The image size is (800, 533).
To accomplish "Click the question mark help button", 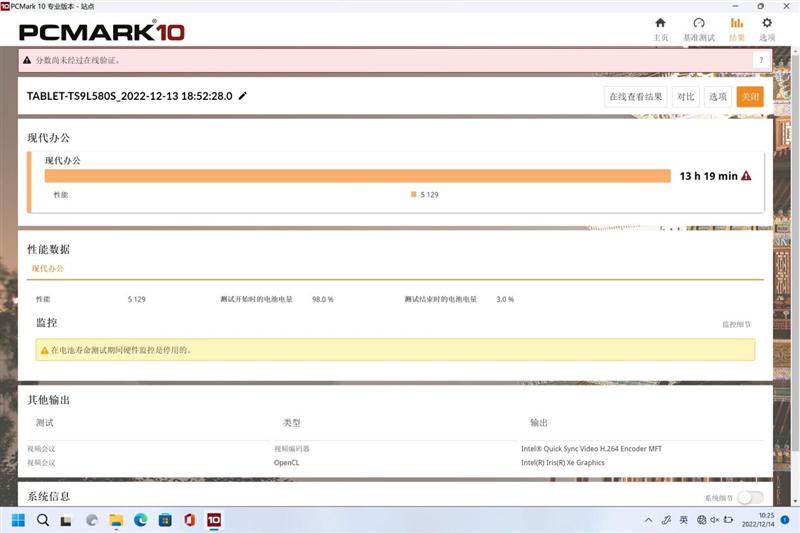I will click(761, 60).
